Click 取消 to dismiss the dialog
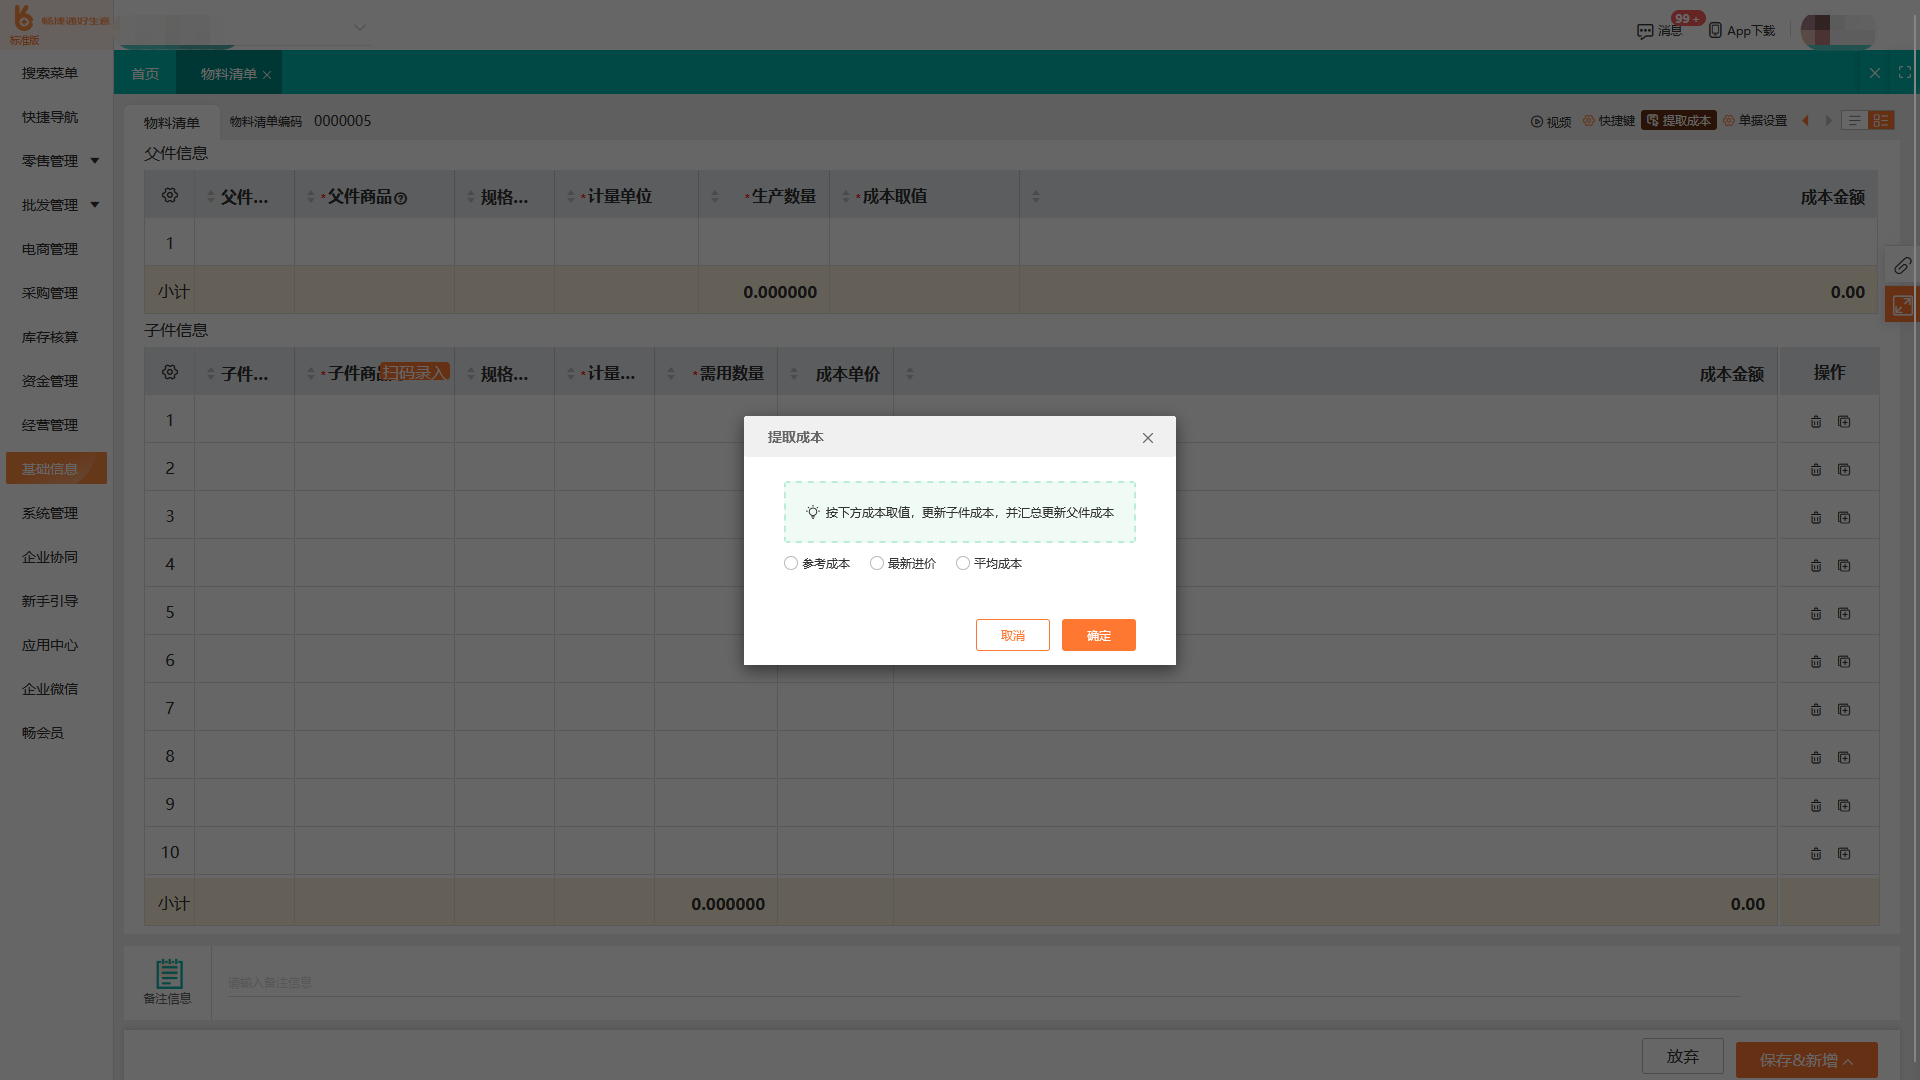The image size is (1920, 1080). [1013, 634]
